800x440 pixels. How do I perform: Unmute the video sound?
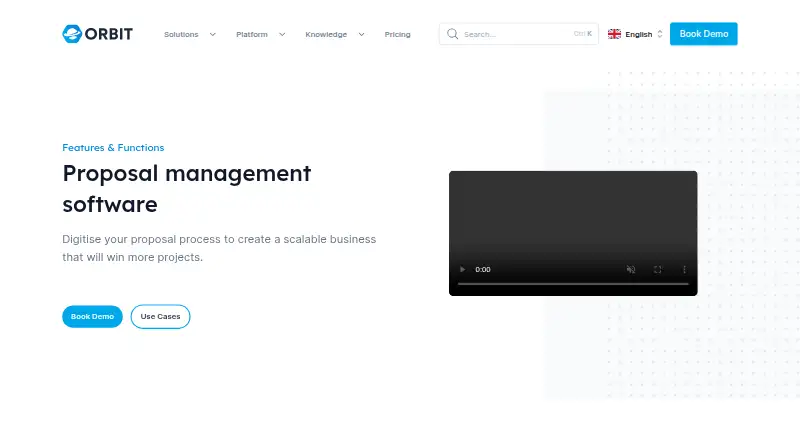[631, 269]
